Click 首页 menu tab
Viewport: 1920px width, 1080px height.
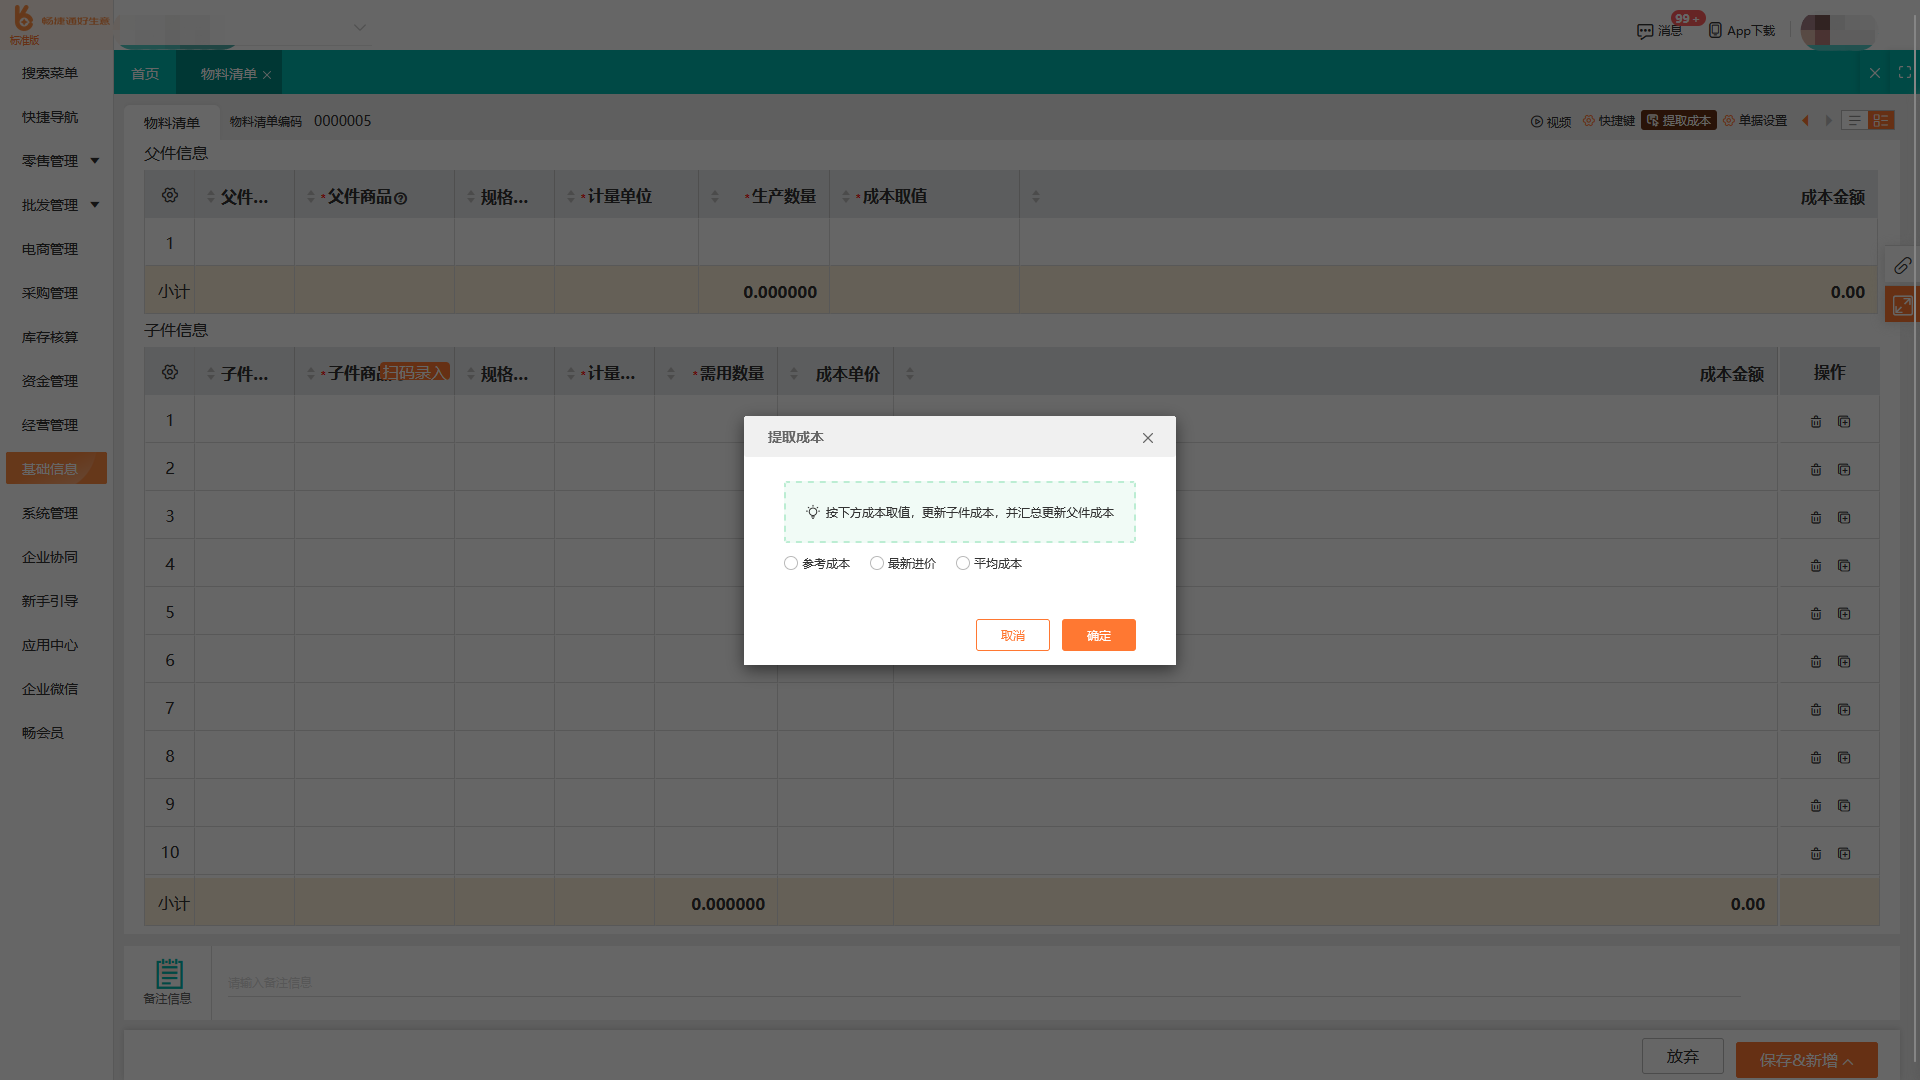pyautogui.click(x=145, y=74)
